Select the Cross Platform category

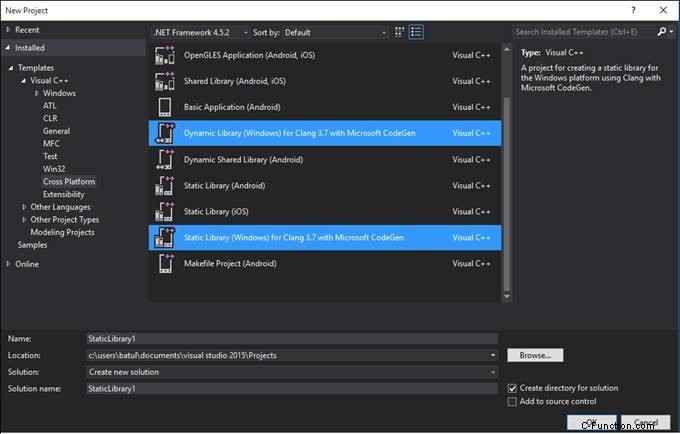coord(68,181)
